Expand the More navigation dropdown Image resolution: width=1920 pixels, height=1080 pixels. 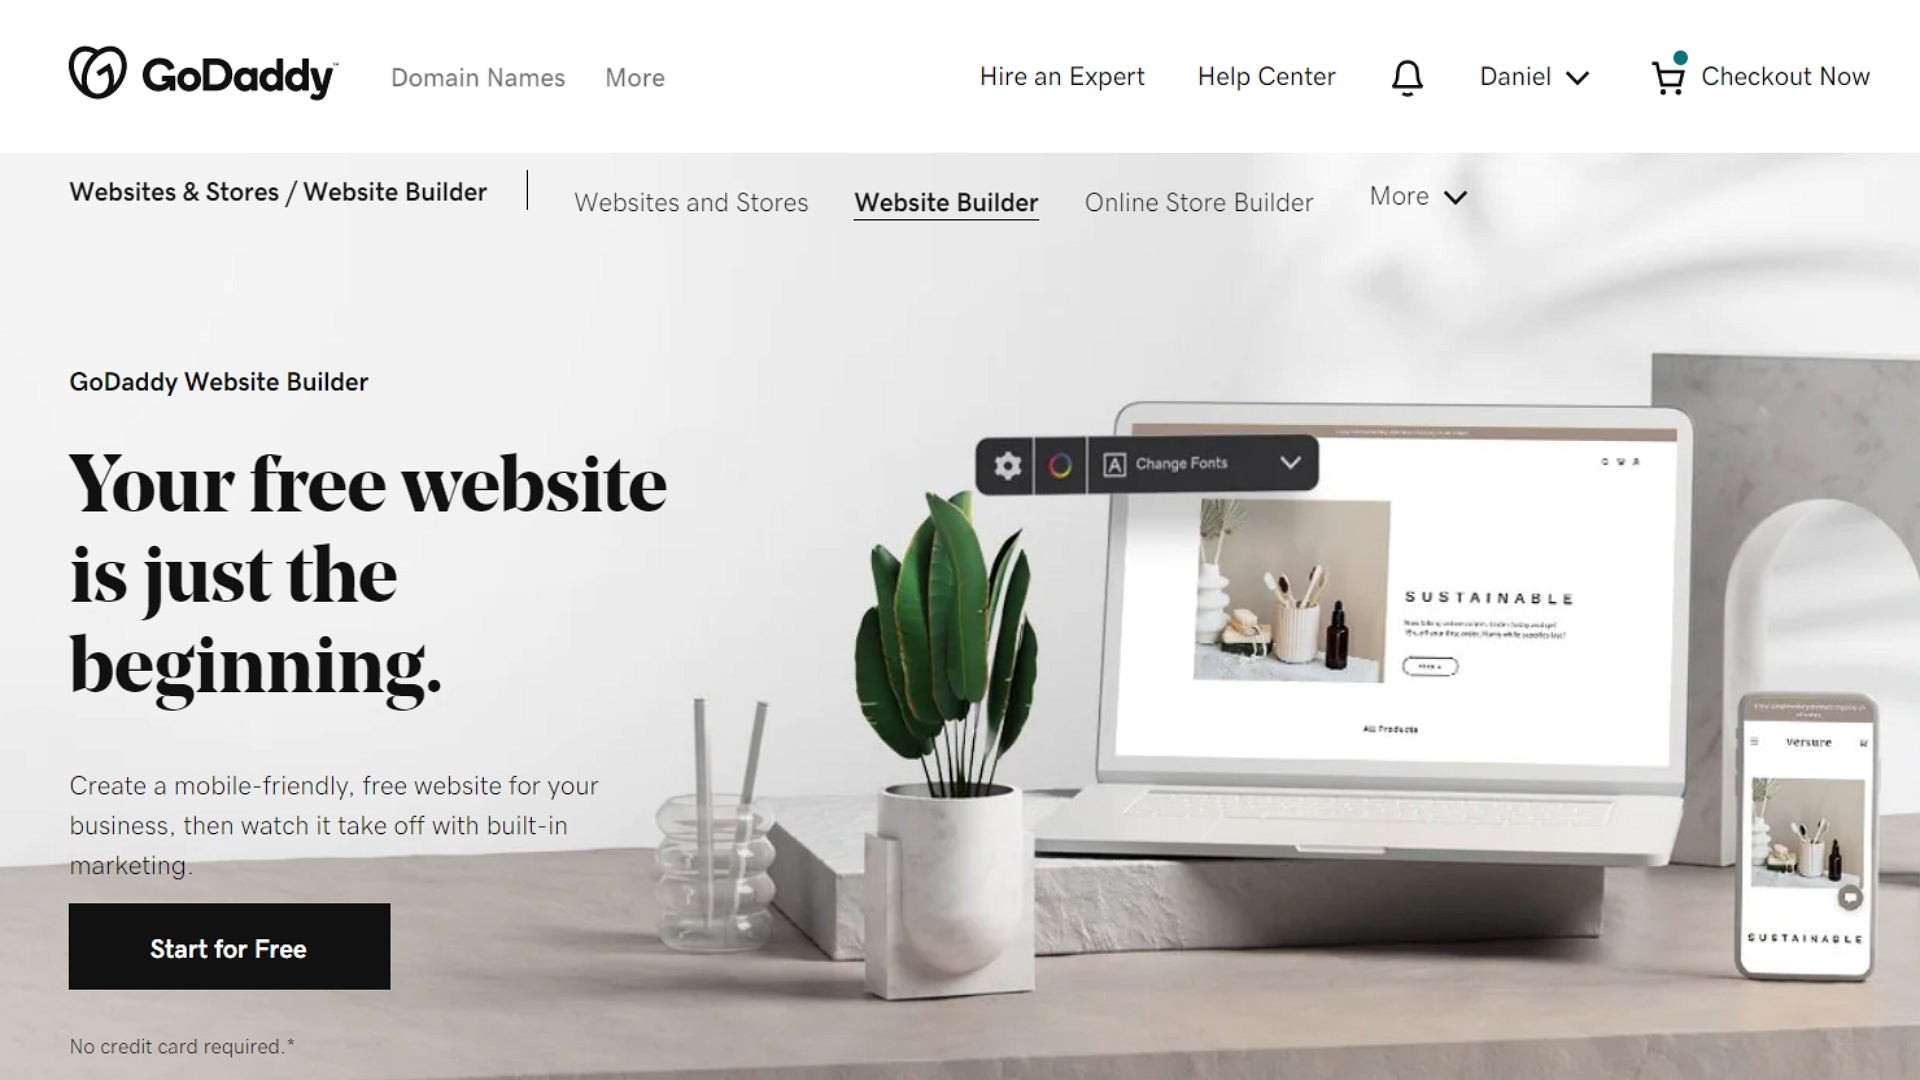(x=1418, y=196)
